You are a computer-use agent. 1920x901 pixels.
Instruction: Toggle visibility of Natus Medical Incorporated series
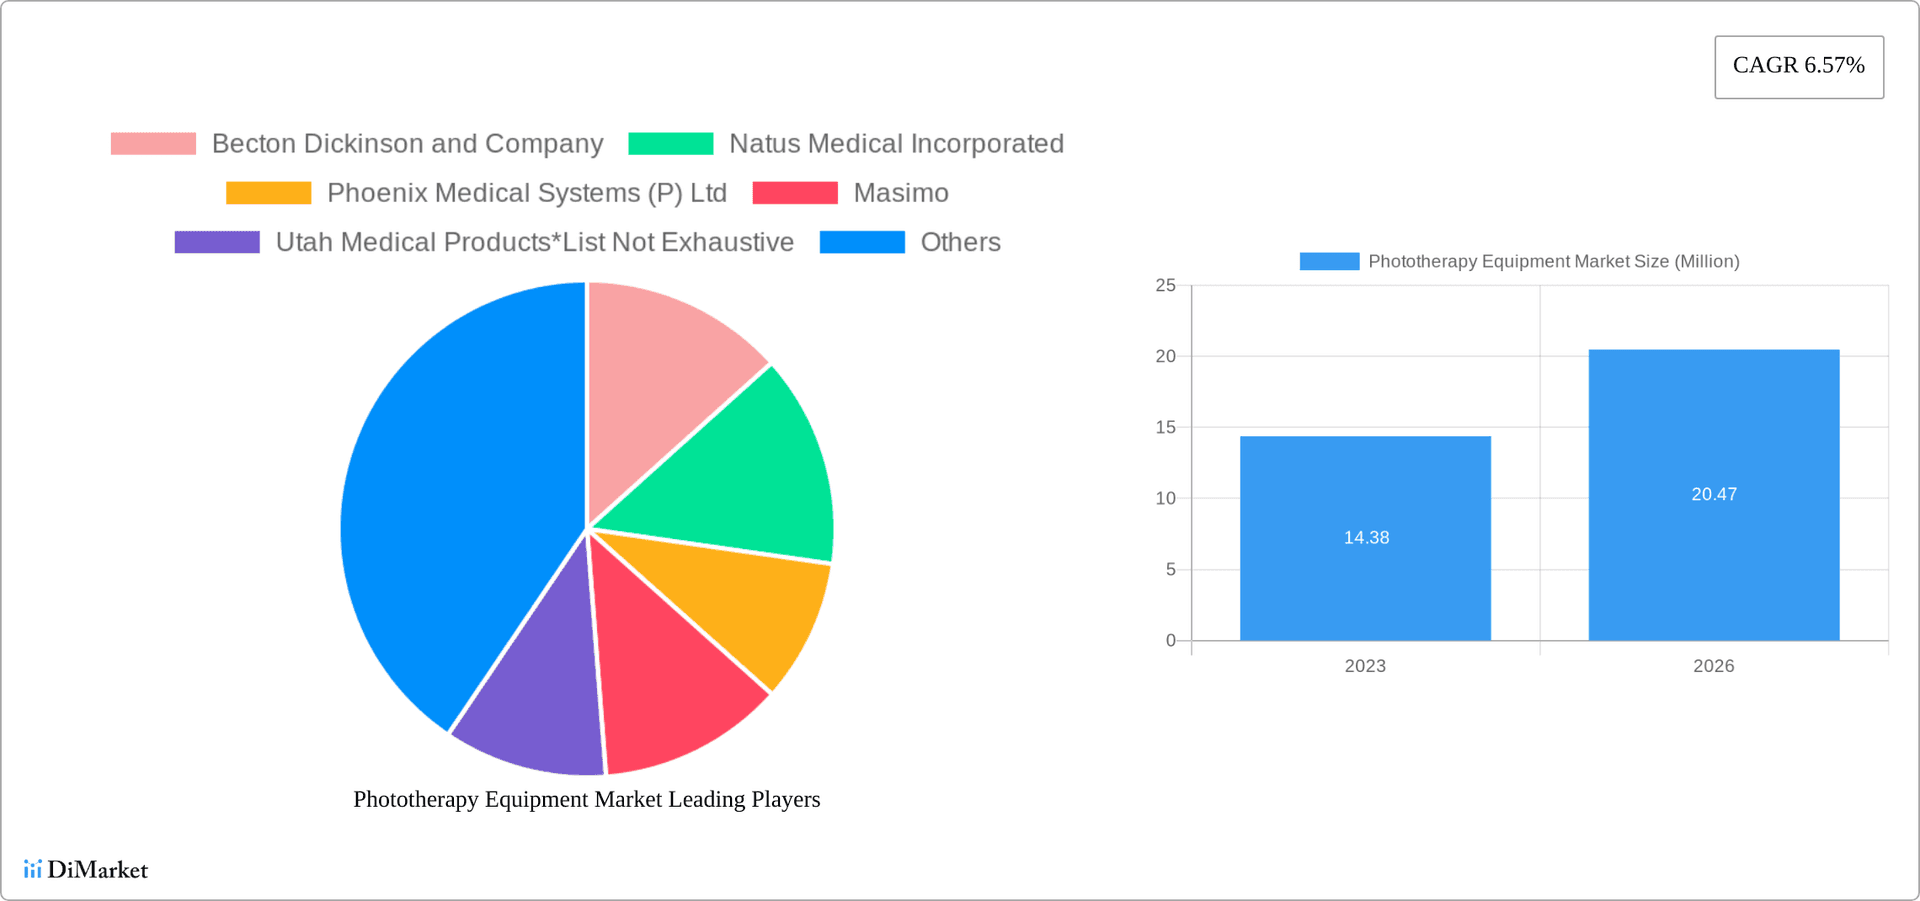[896, 143]
